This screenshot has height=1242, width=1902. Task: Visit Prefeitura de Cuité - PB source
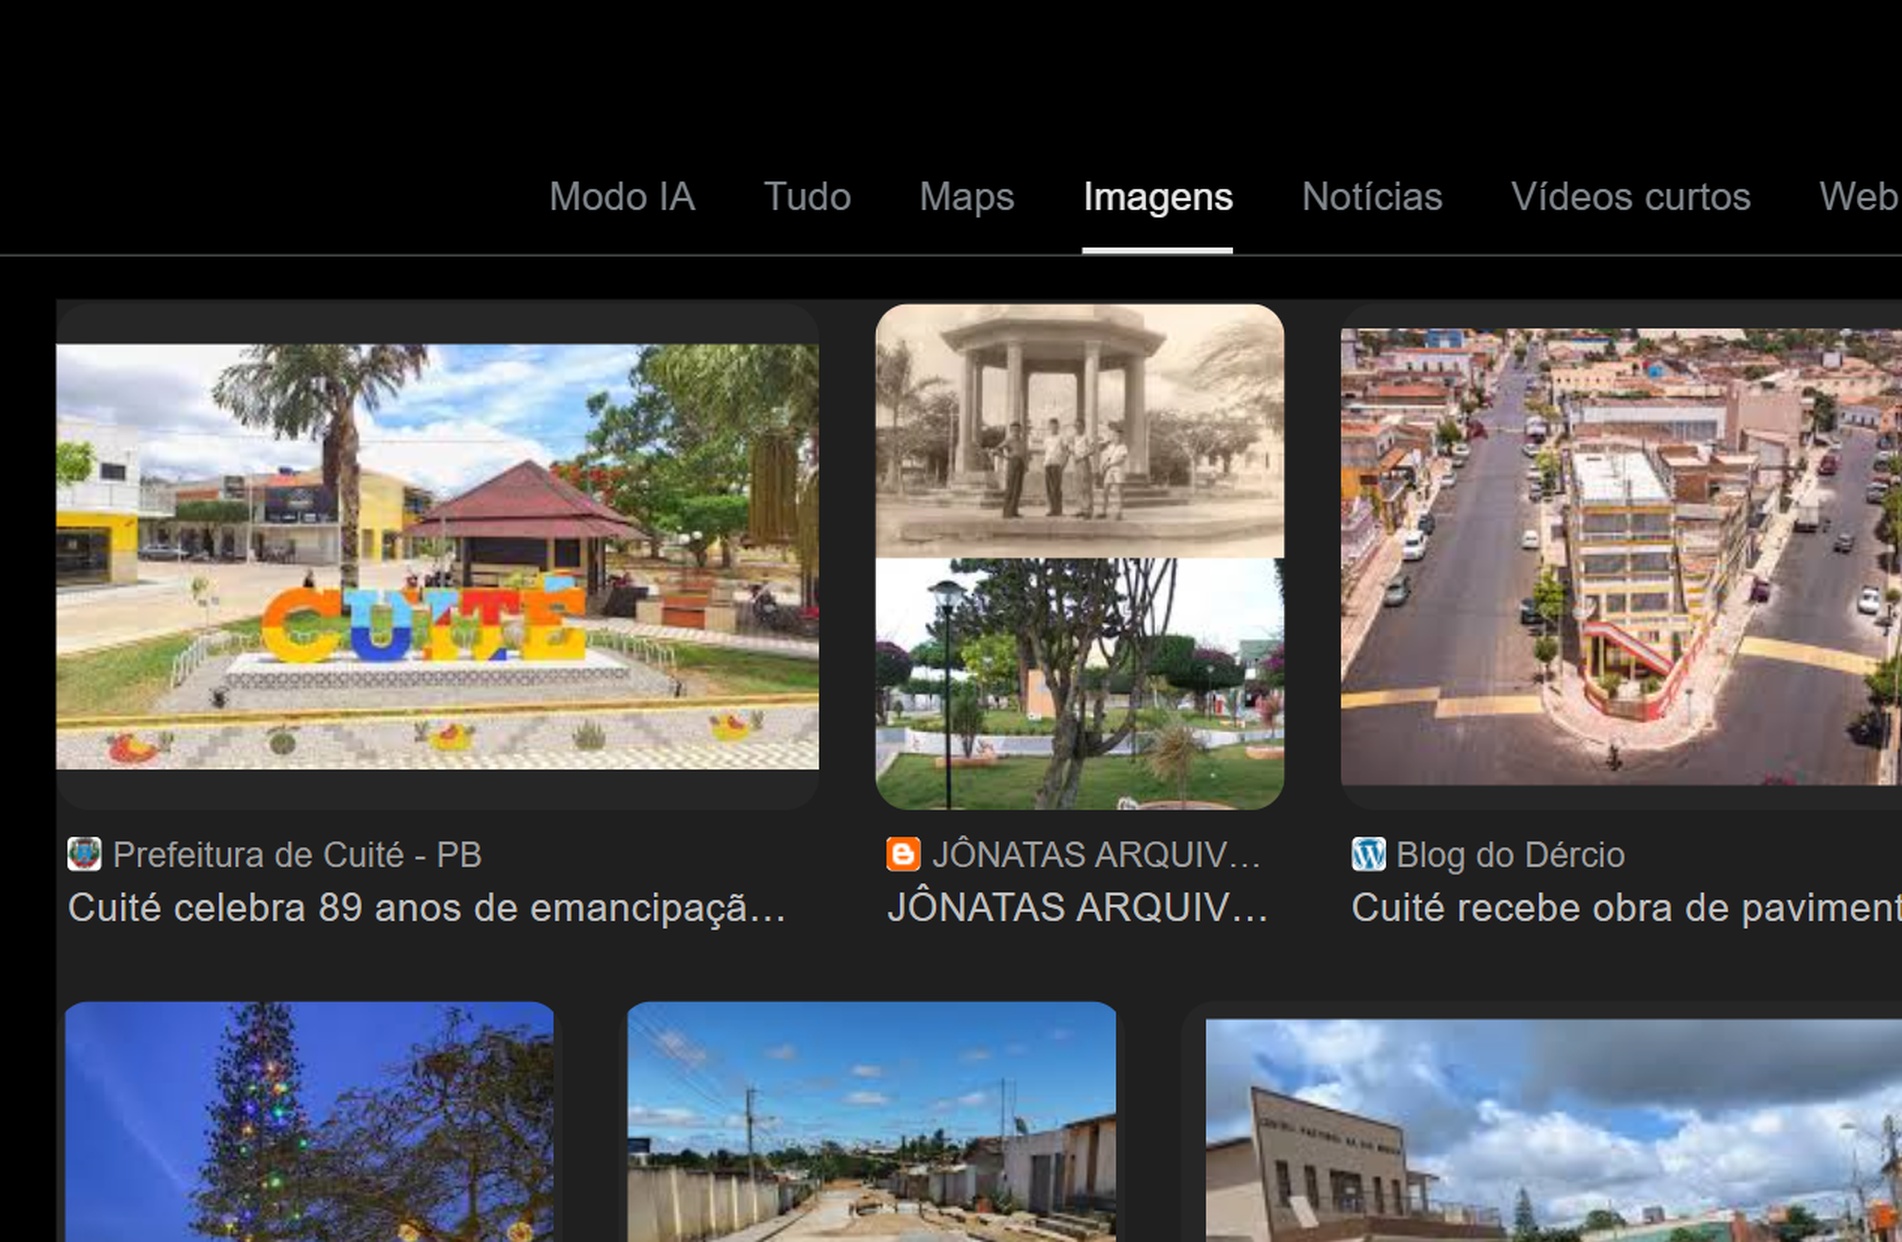pos(296,855)
